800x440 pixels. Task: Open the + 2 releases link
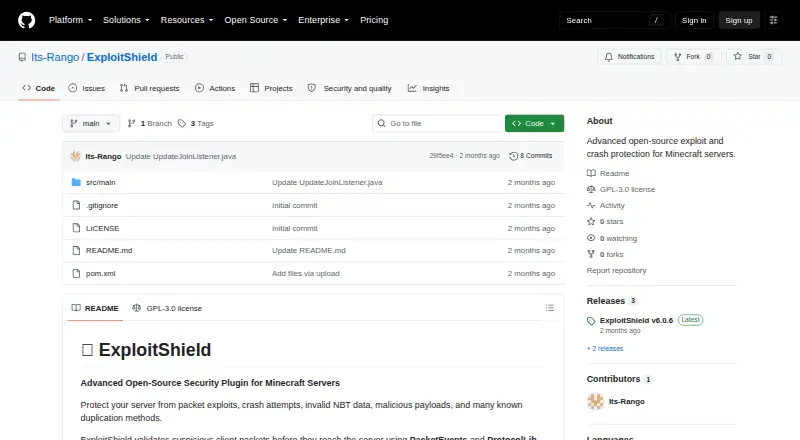[x=605, y=349]
